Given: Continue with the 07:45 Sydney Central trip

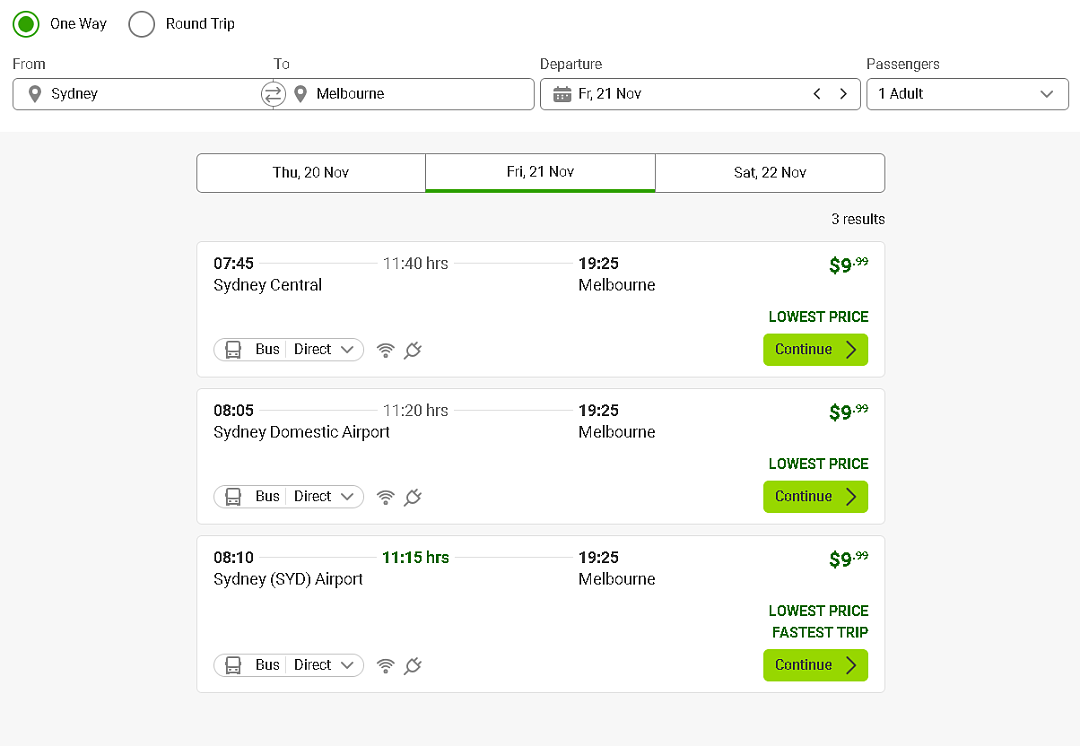Looking at the screenshot, I should click(x=815, y=350).
